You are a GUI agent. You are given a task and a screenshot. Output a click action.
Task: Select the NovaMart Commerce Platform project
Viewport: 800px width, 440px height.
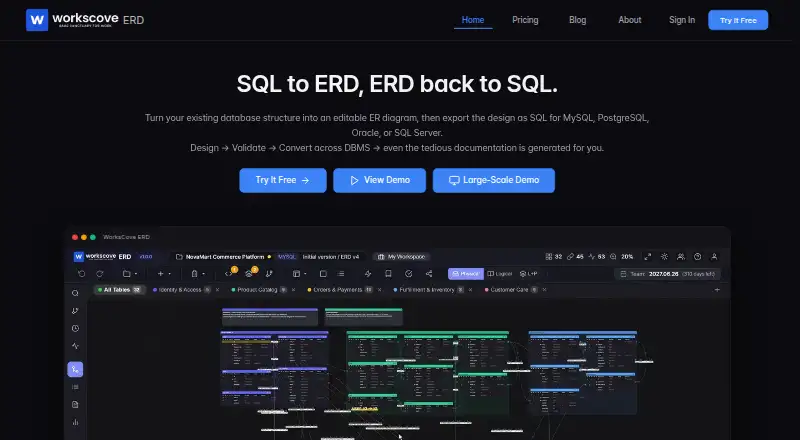click(x=223, y=257)
